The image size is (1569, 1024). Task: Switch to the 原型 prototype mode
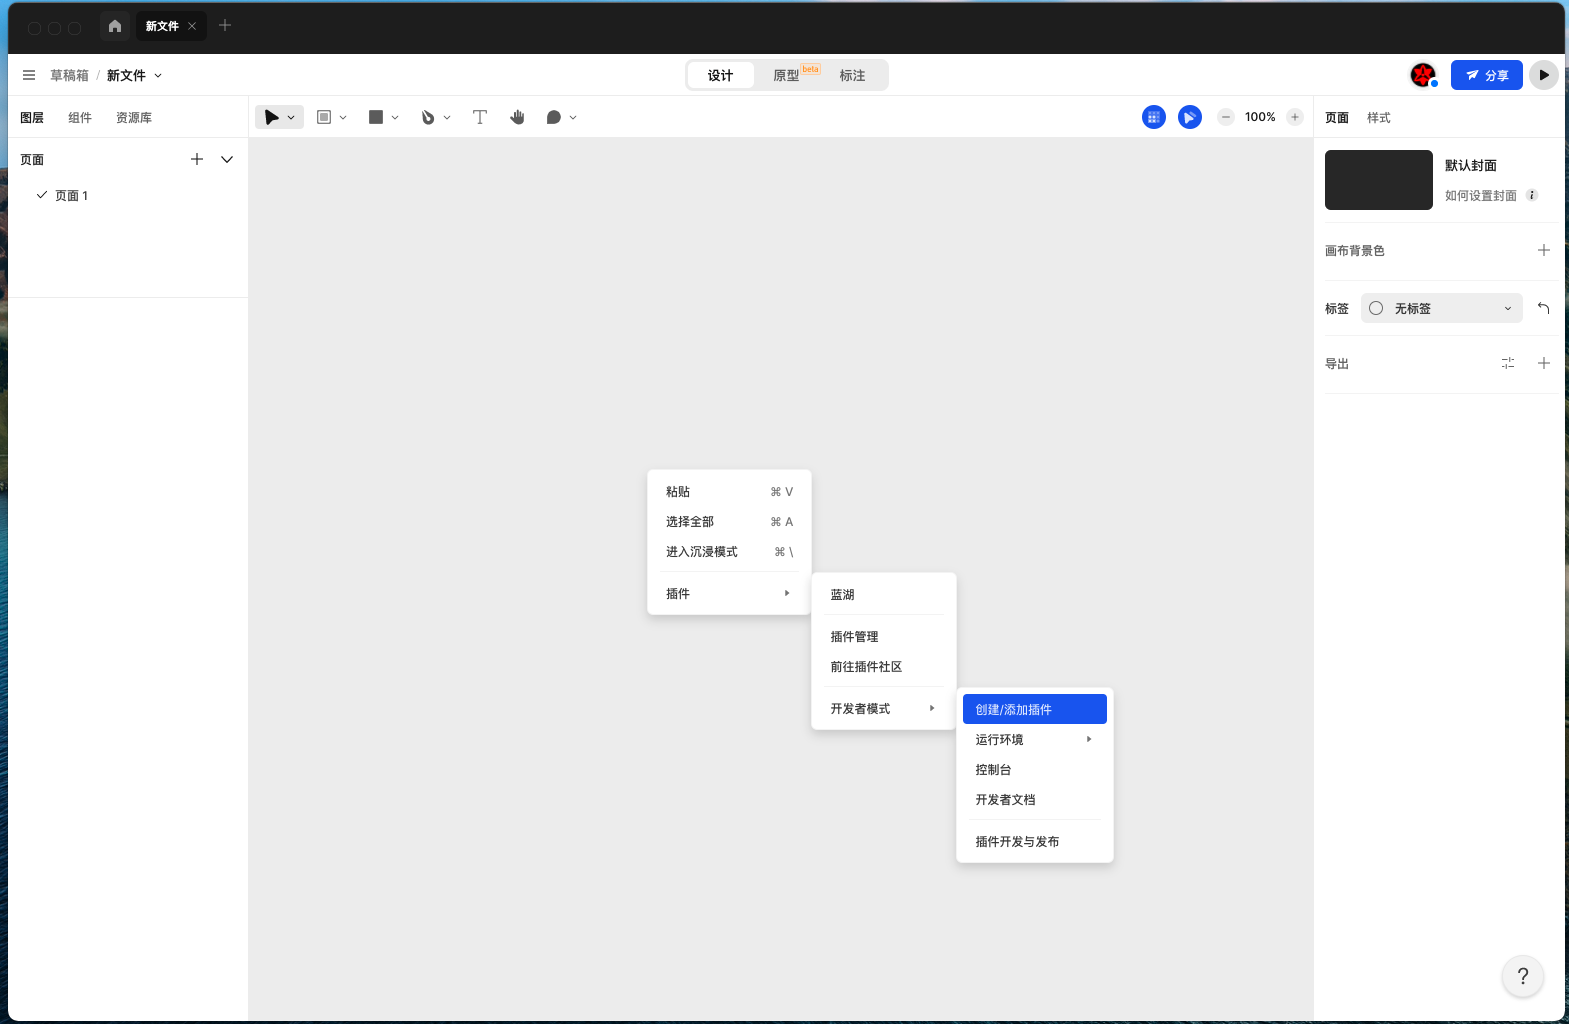pyautogui.click(x=786, y=75)
